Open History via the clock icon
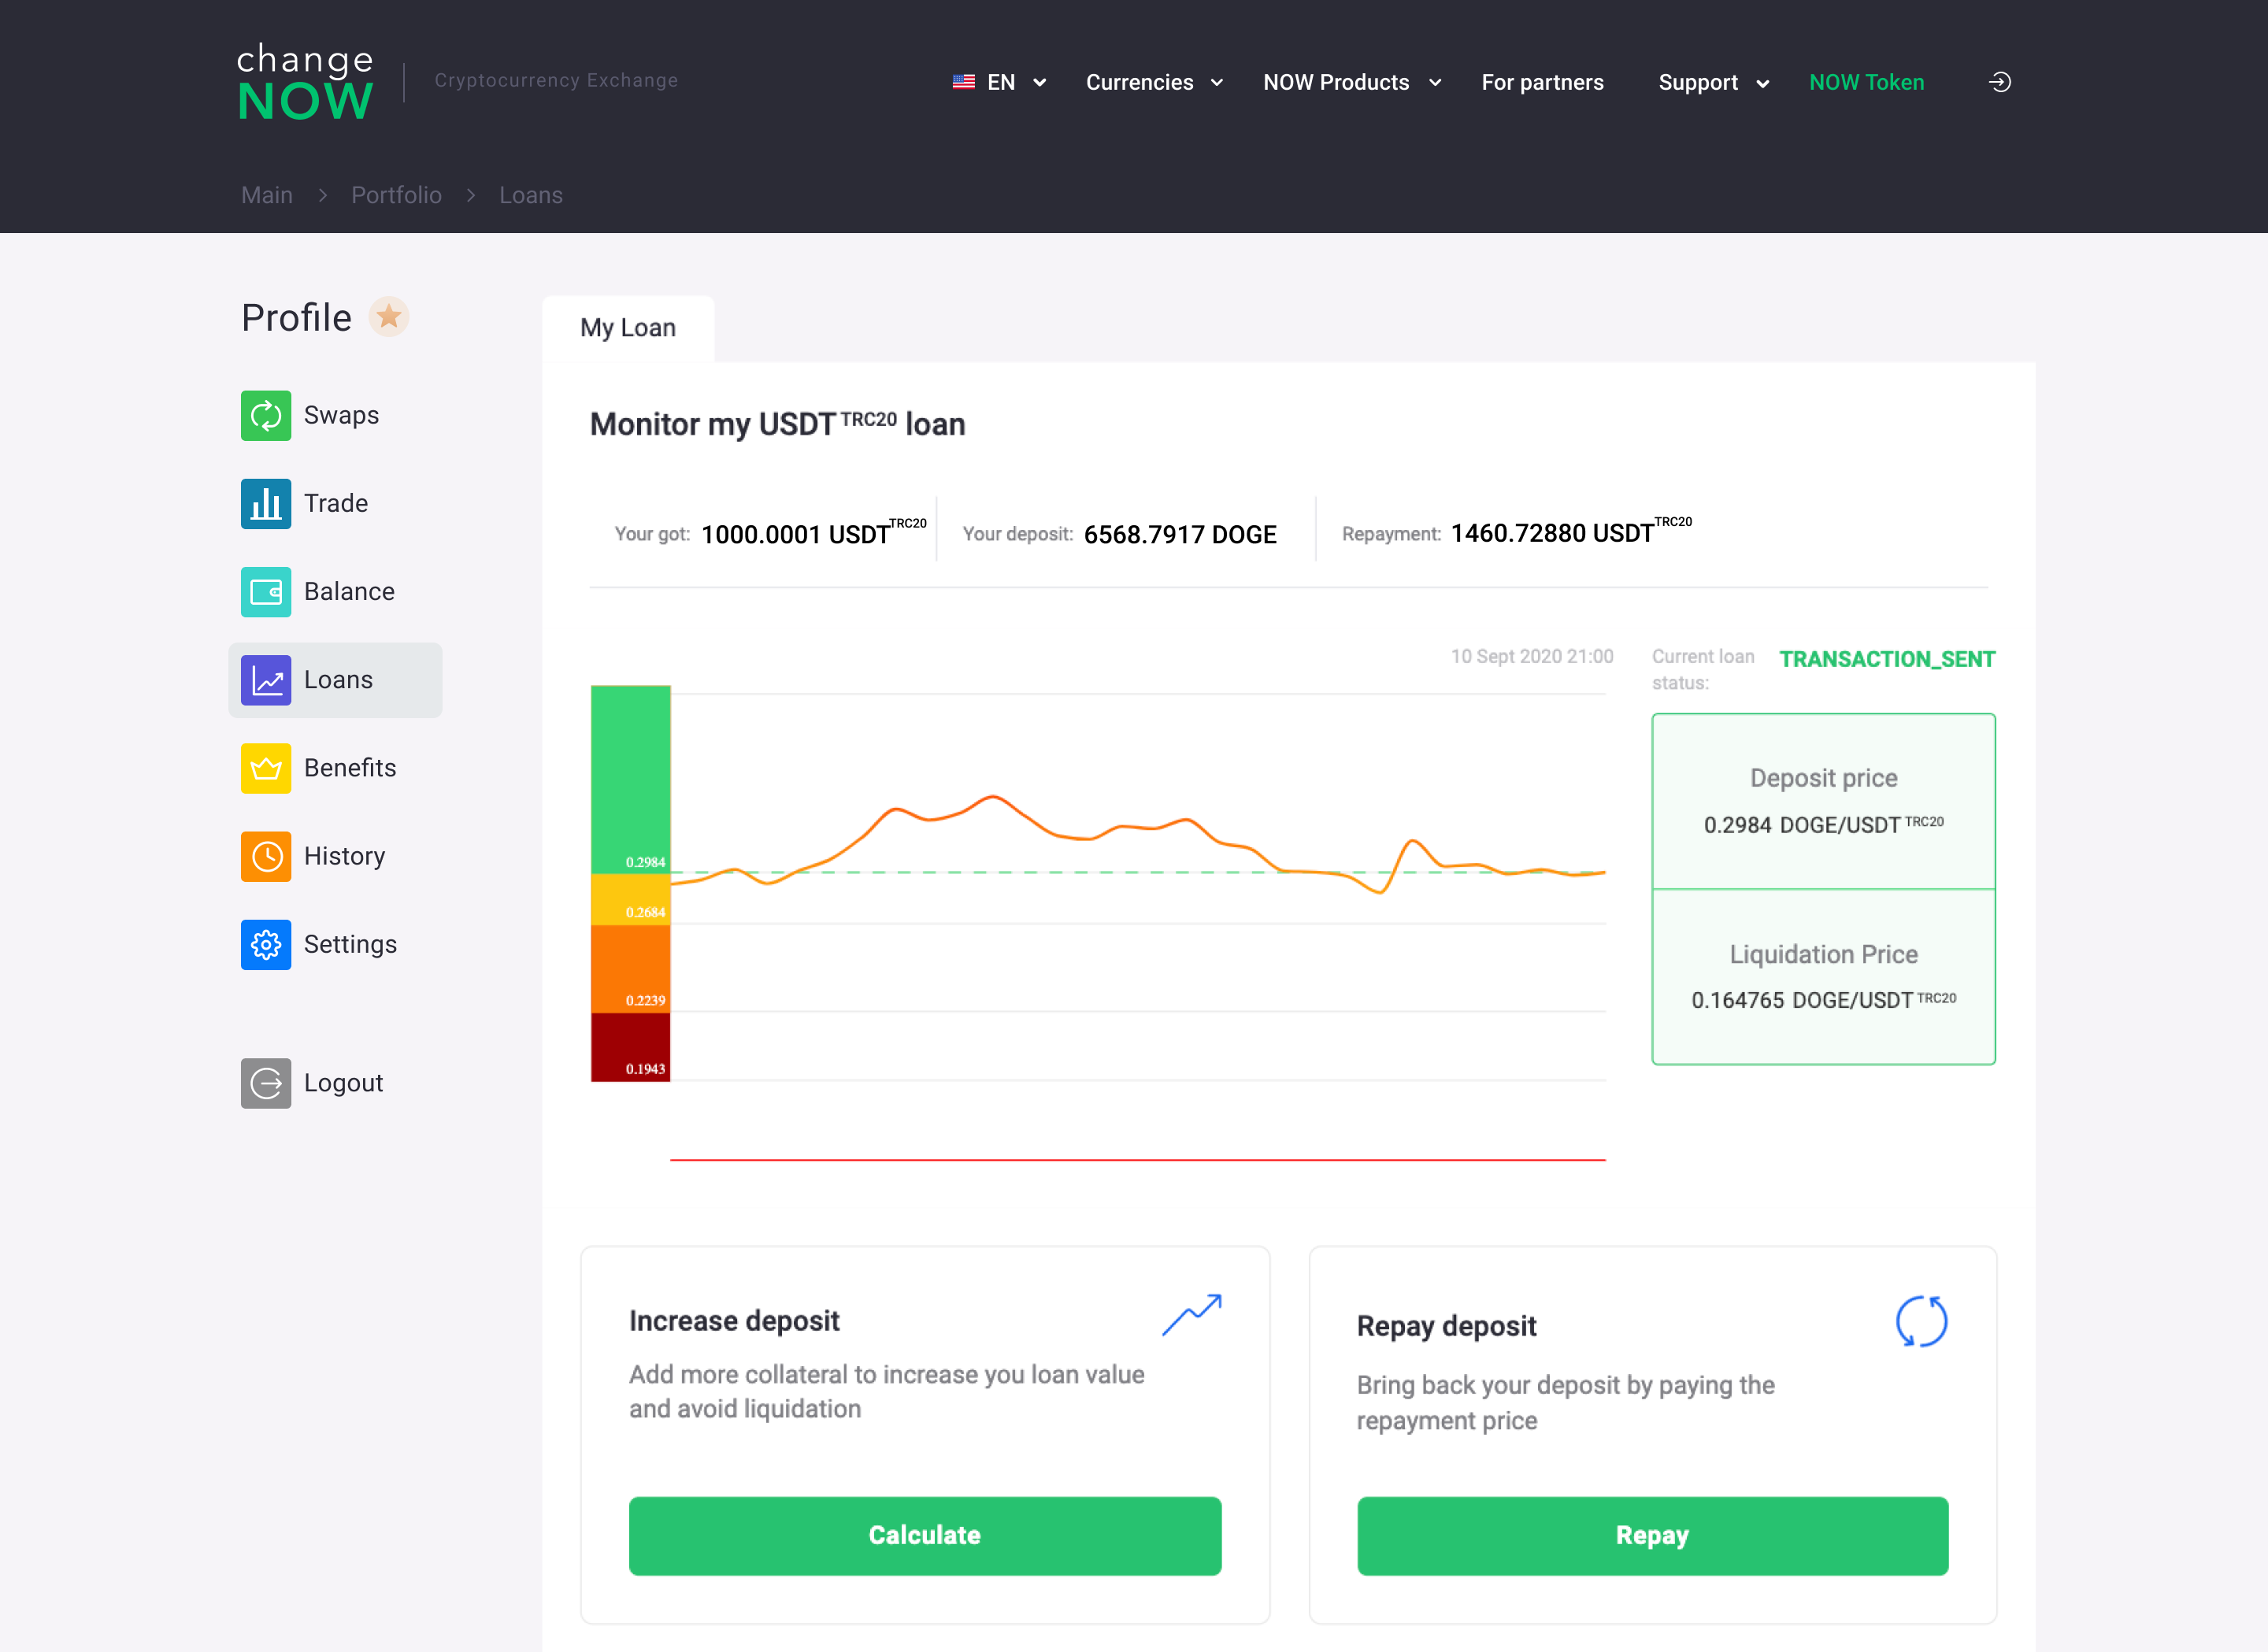This screenshot has width=2268, height=1652. tap(265, 856)
